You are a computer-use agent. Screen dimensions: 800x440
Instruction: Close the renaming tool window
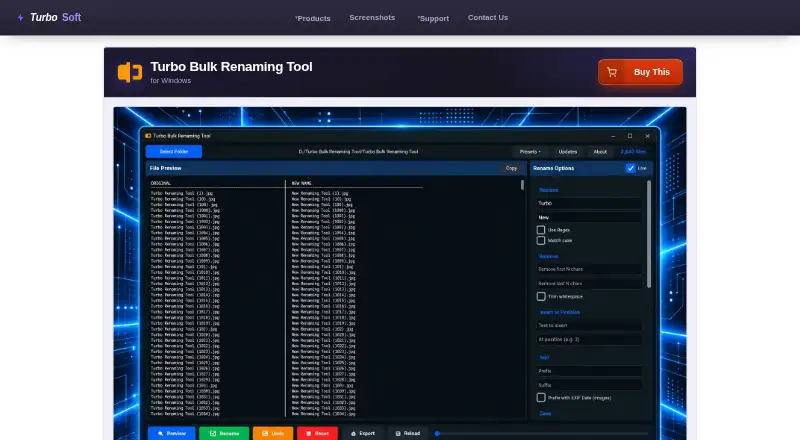coord(647,136)
